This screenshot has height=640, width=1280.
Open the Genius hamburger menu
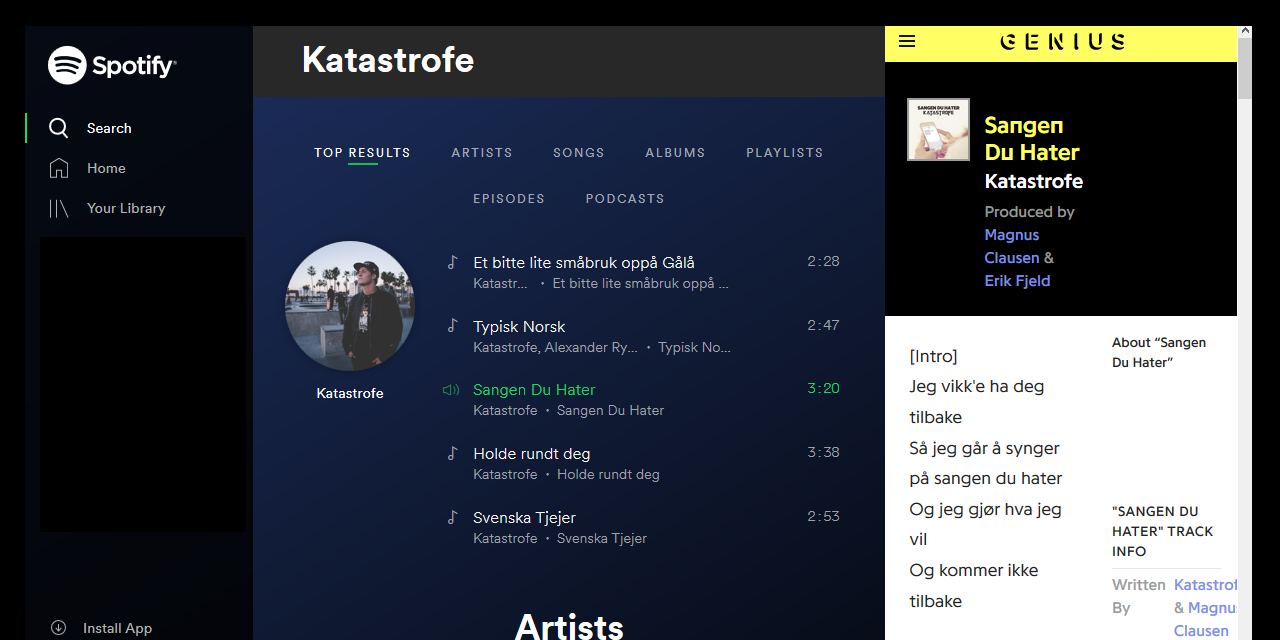[907, 41]
